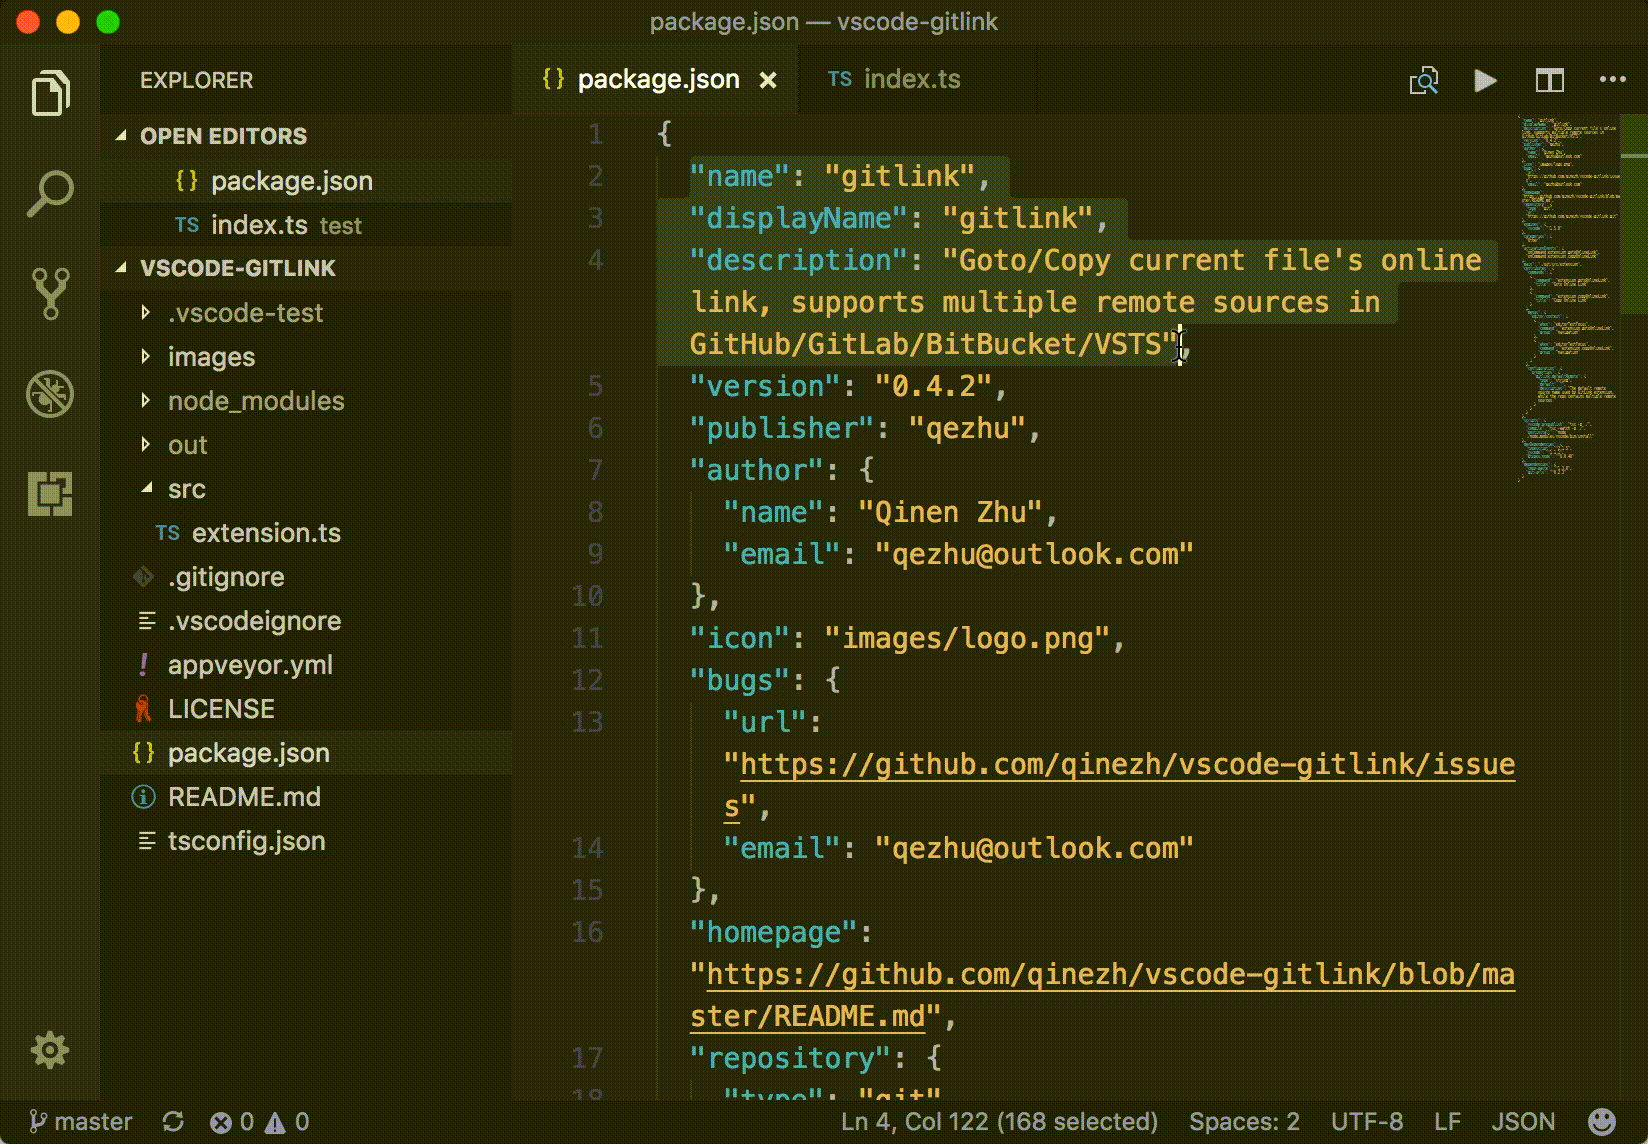Select README.md in the Explorer
This screenshot has width=1648, height=1144.
[x=245, y=796]
